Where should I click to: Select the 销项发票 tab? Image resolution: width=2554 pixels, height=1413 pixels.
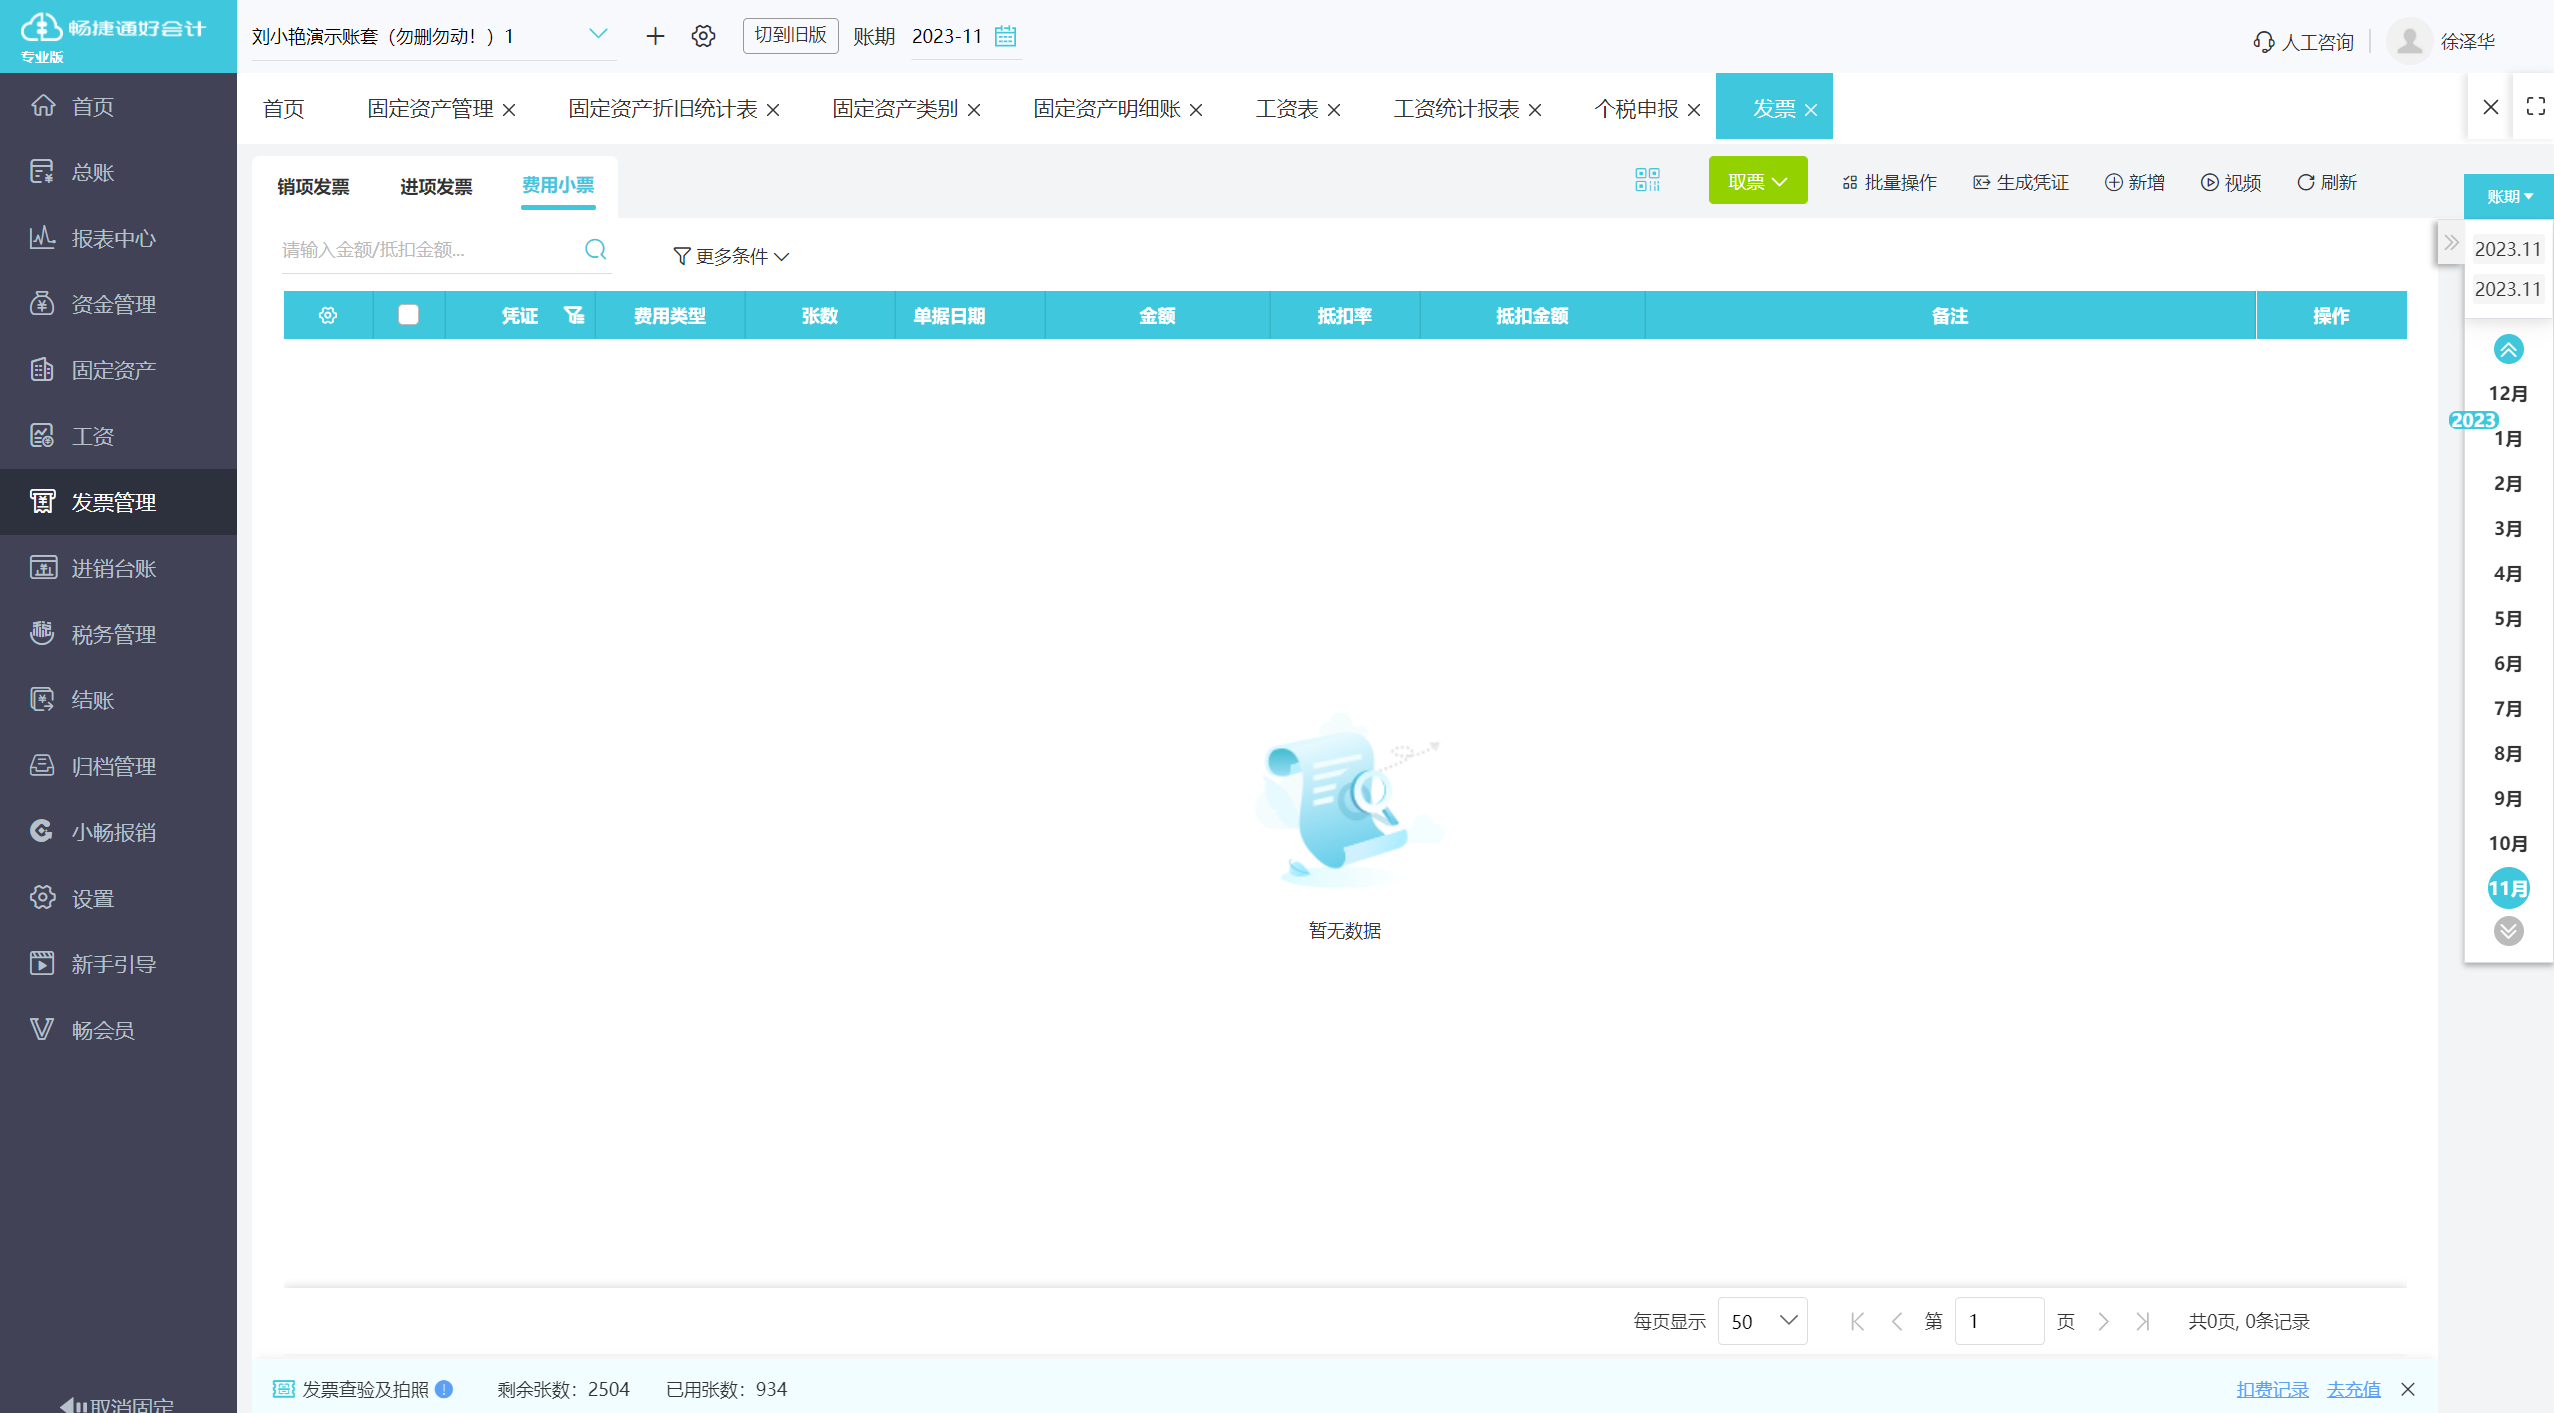(x=317, y=186)
